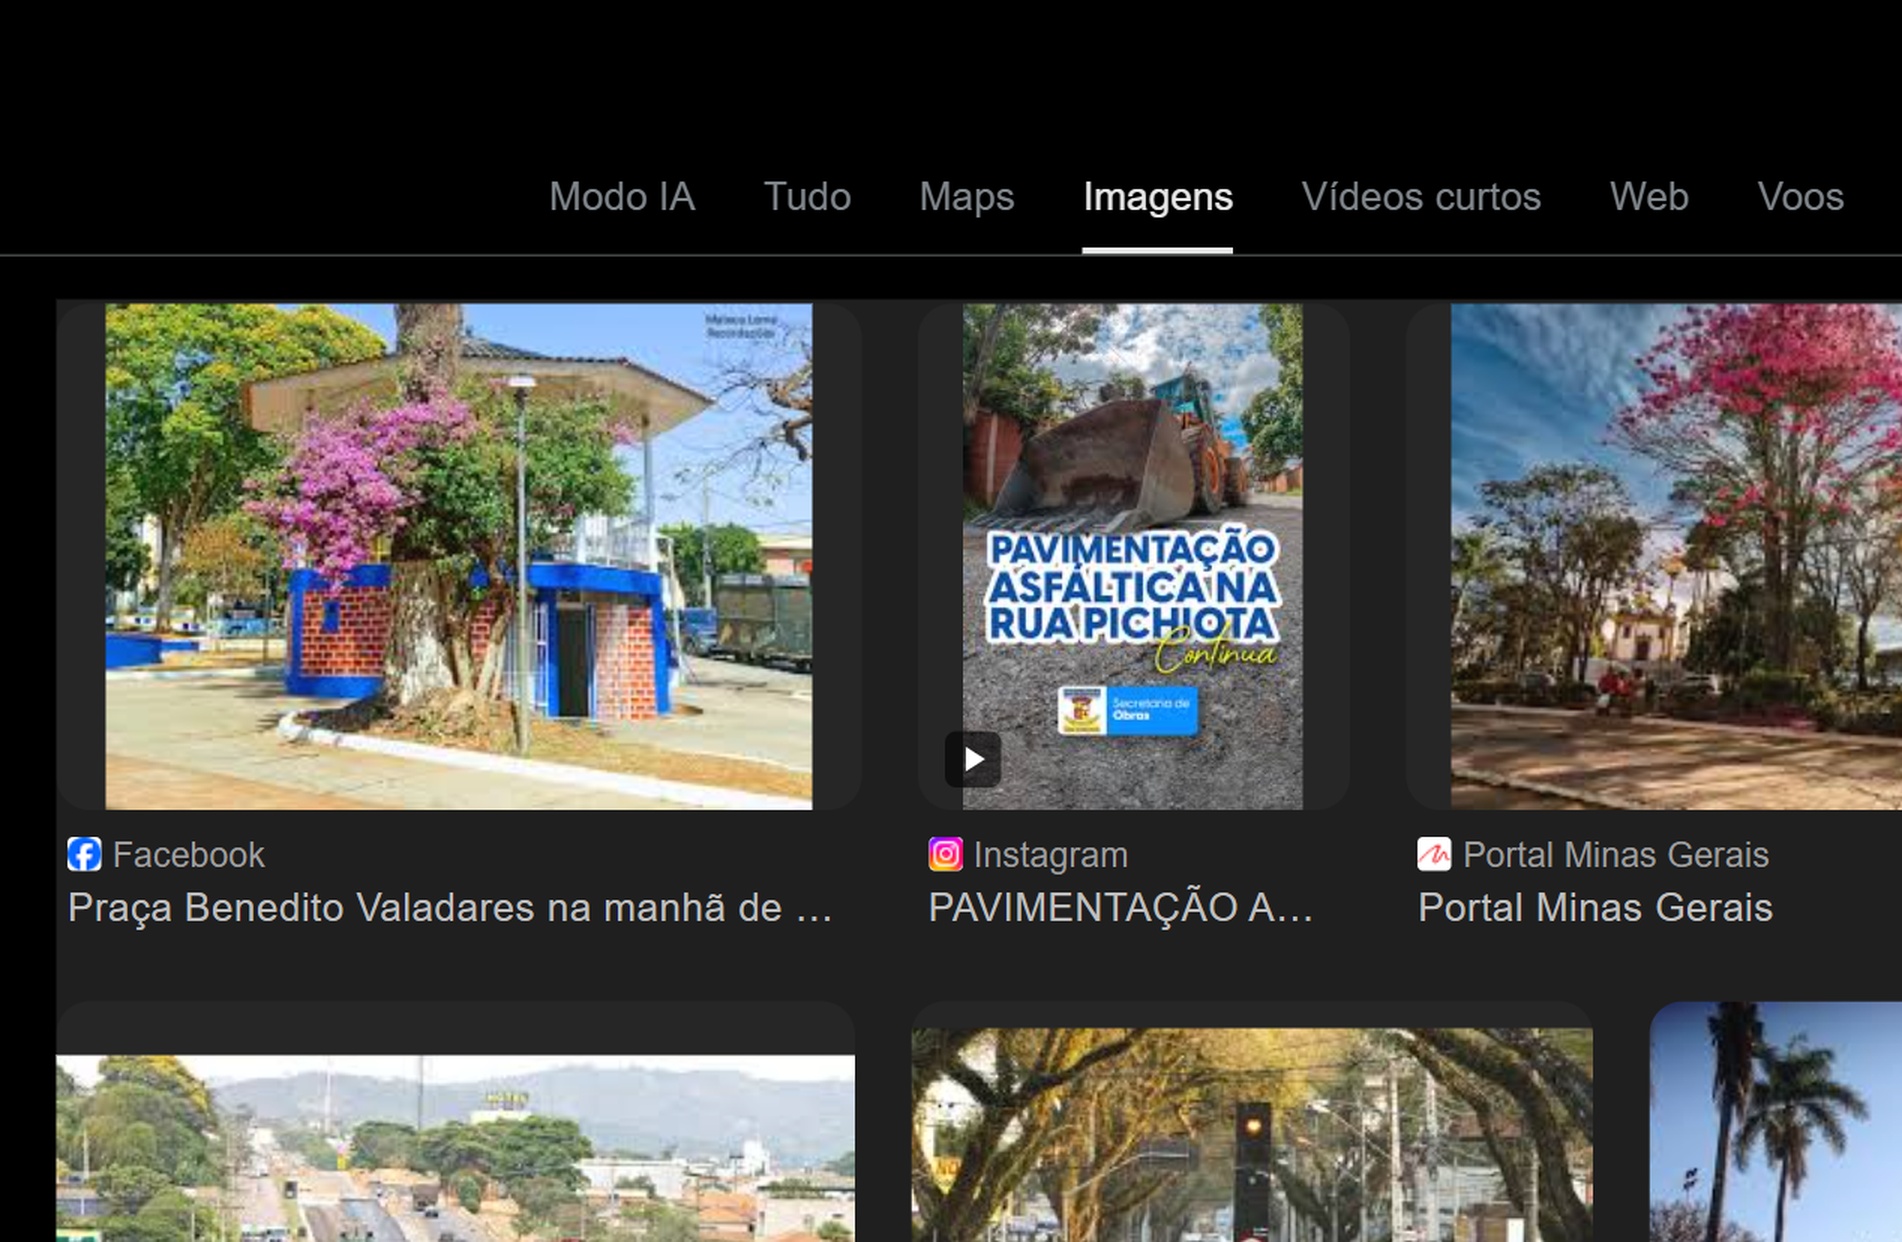Click the Facebook source icon
The height and width of the screenshot is (1242, 1902).
(84, 854)
